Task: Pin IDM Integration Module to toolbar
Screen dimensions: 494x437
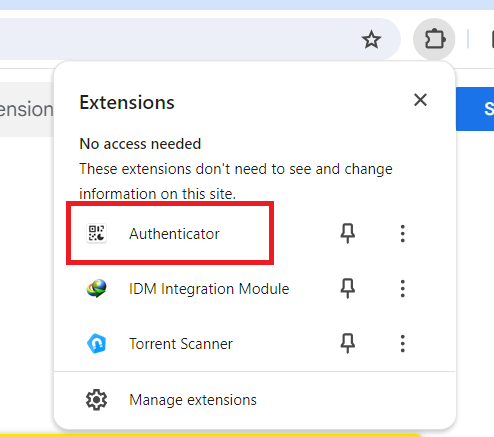Action: [x=348, y=288]
